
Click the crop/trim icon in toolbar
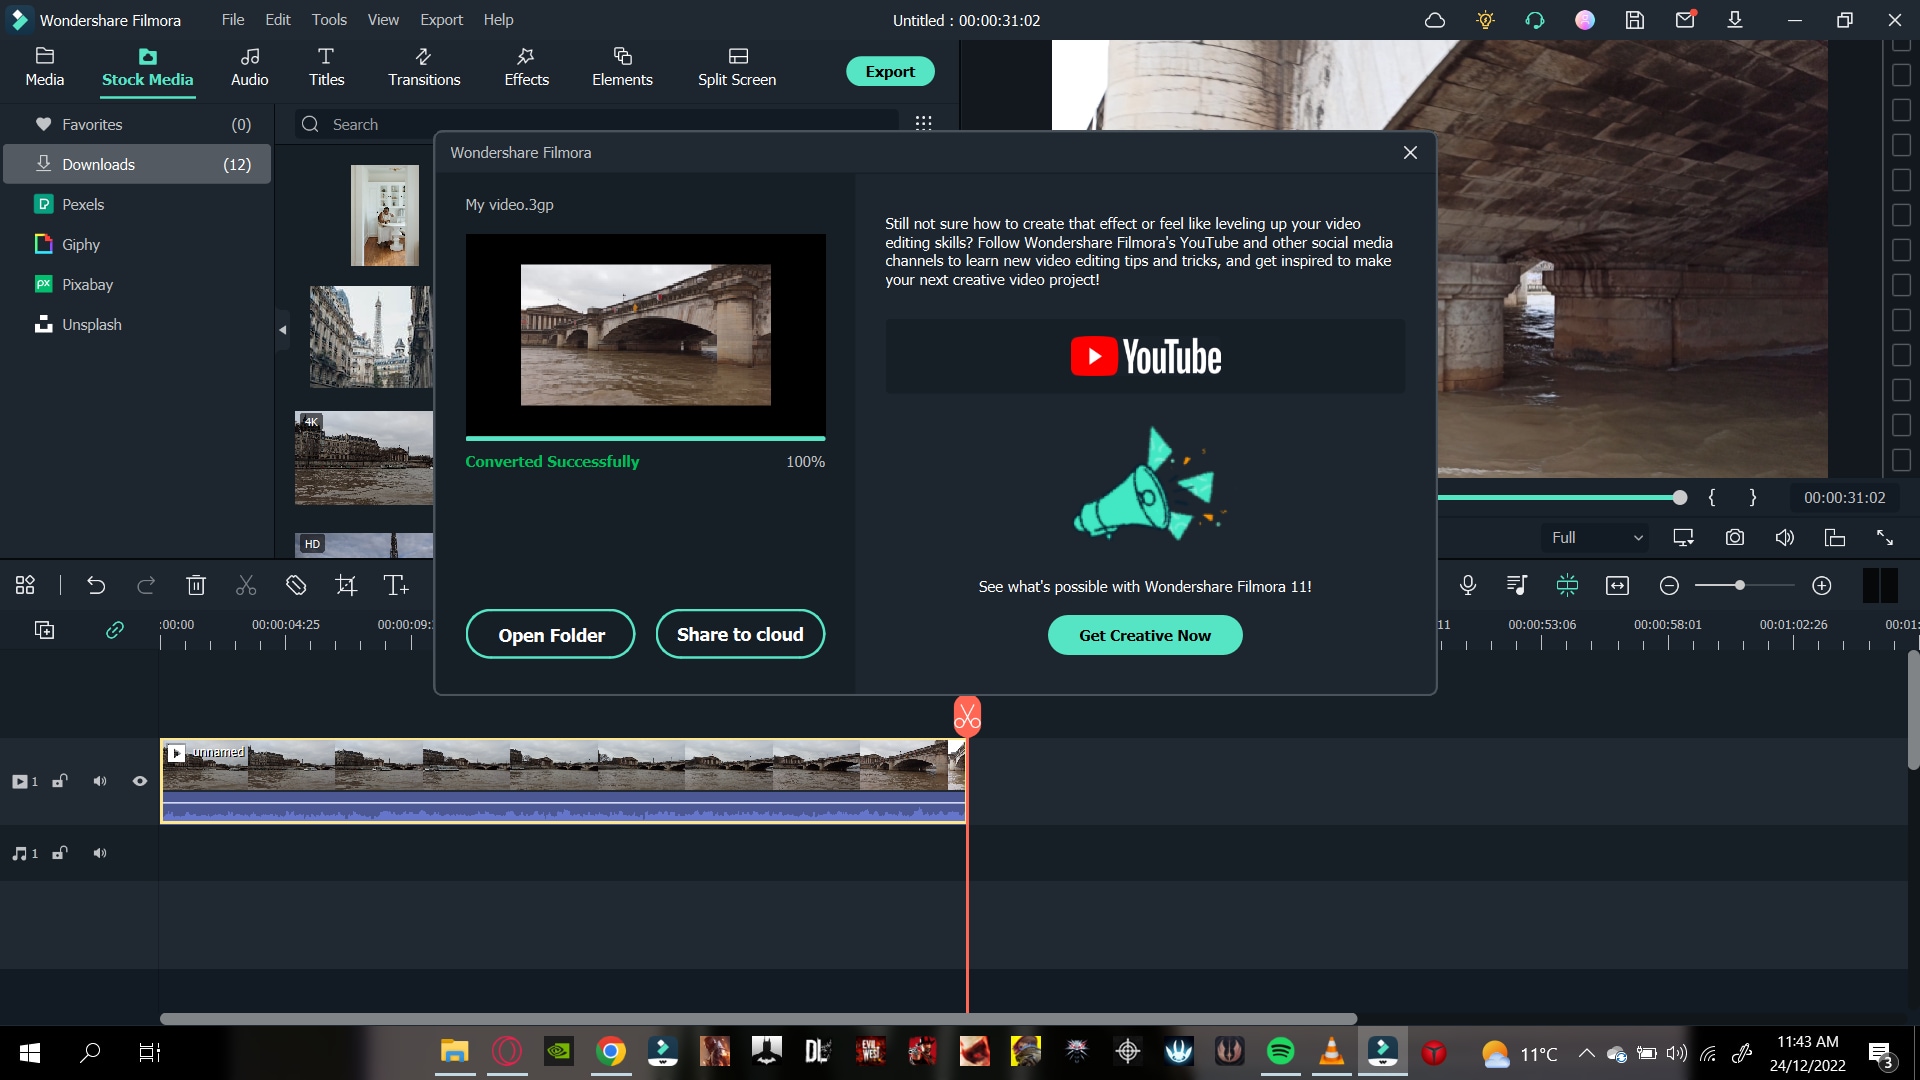345,585
